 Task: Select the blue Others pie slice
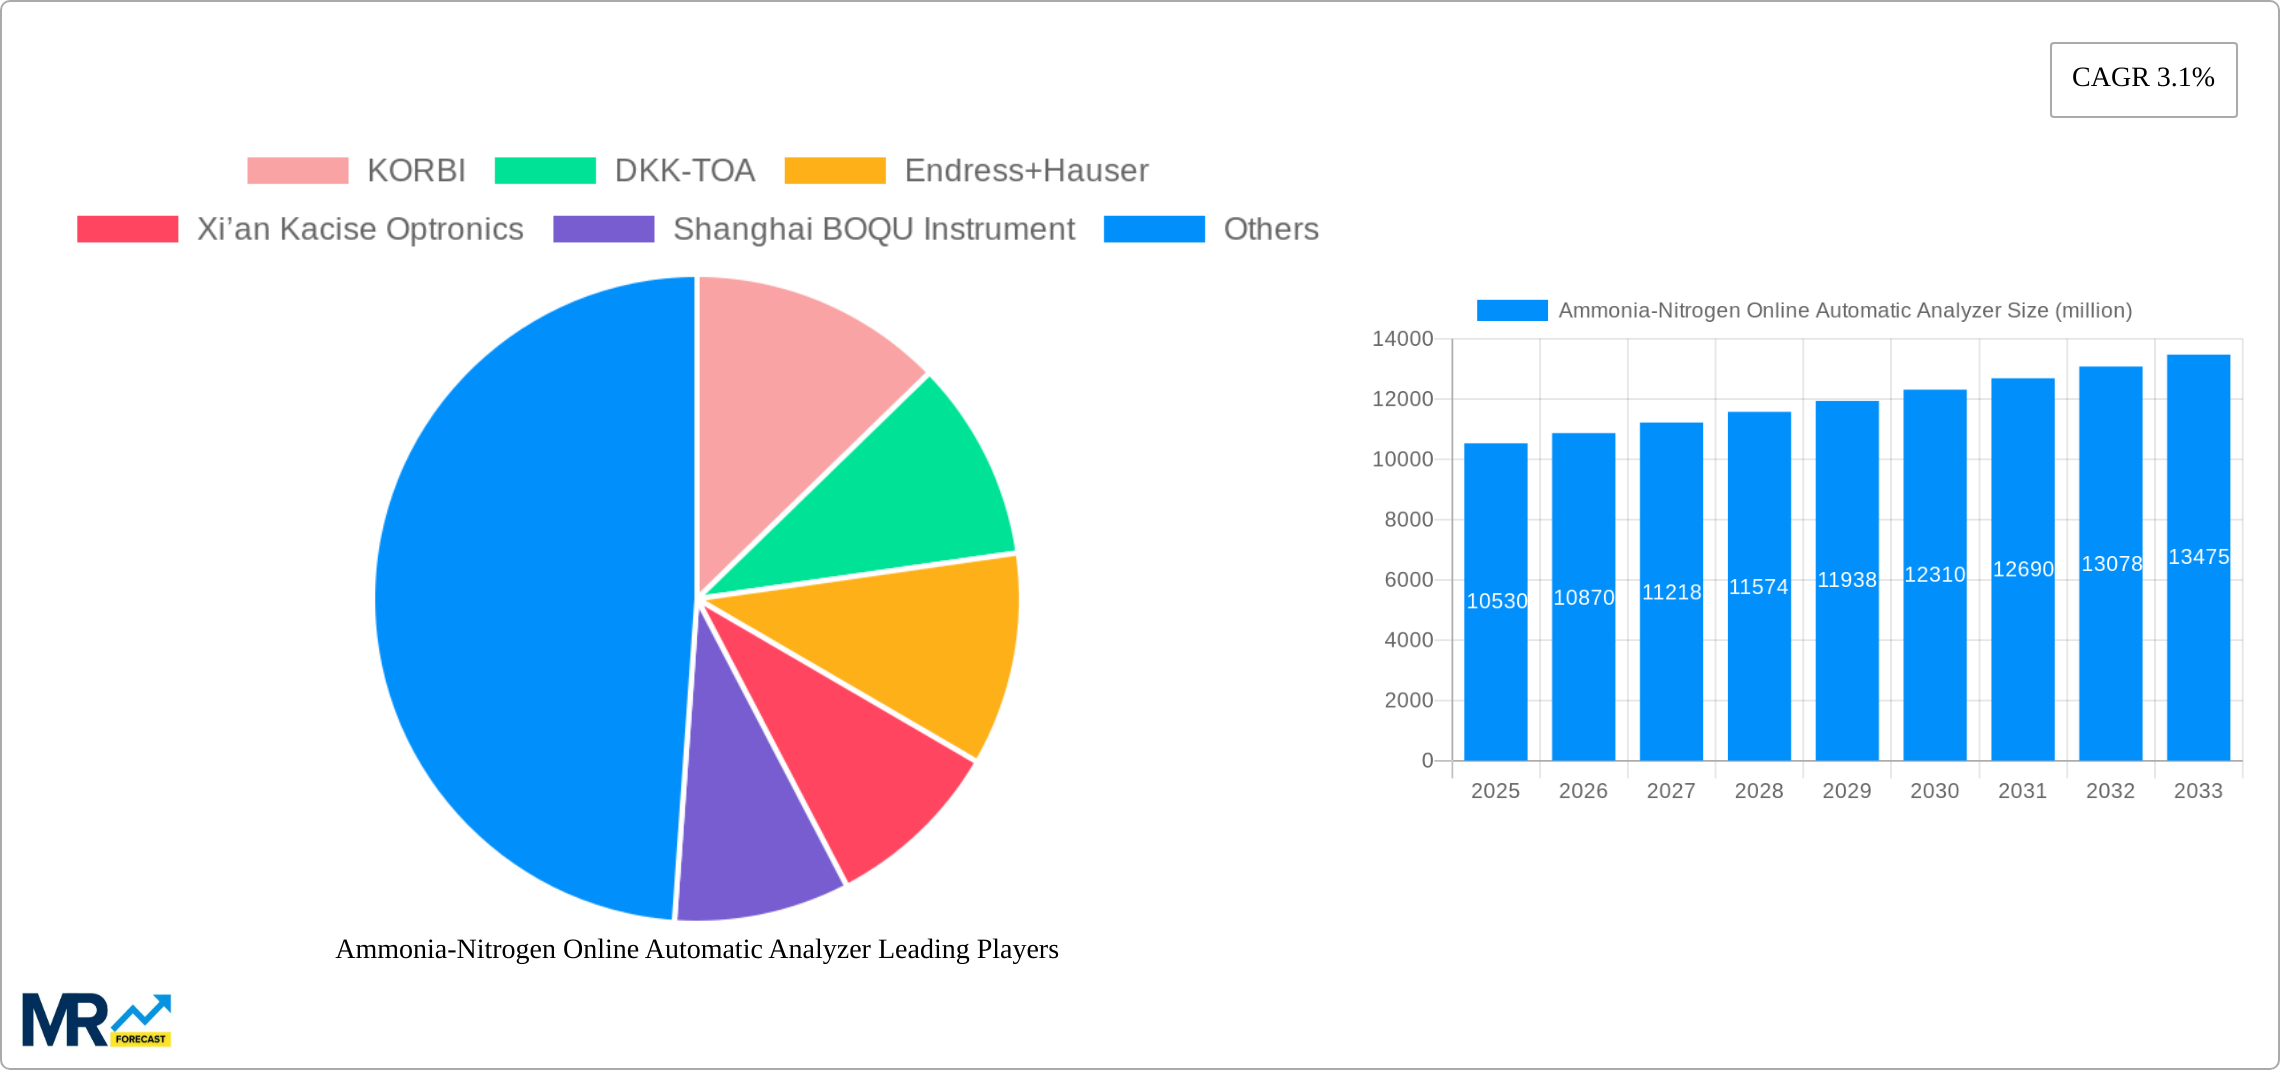click(x=530, y=600)
